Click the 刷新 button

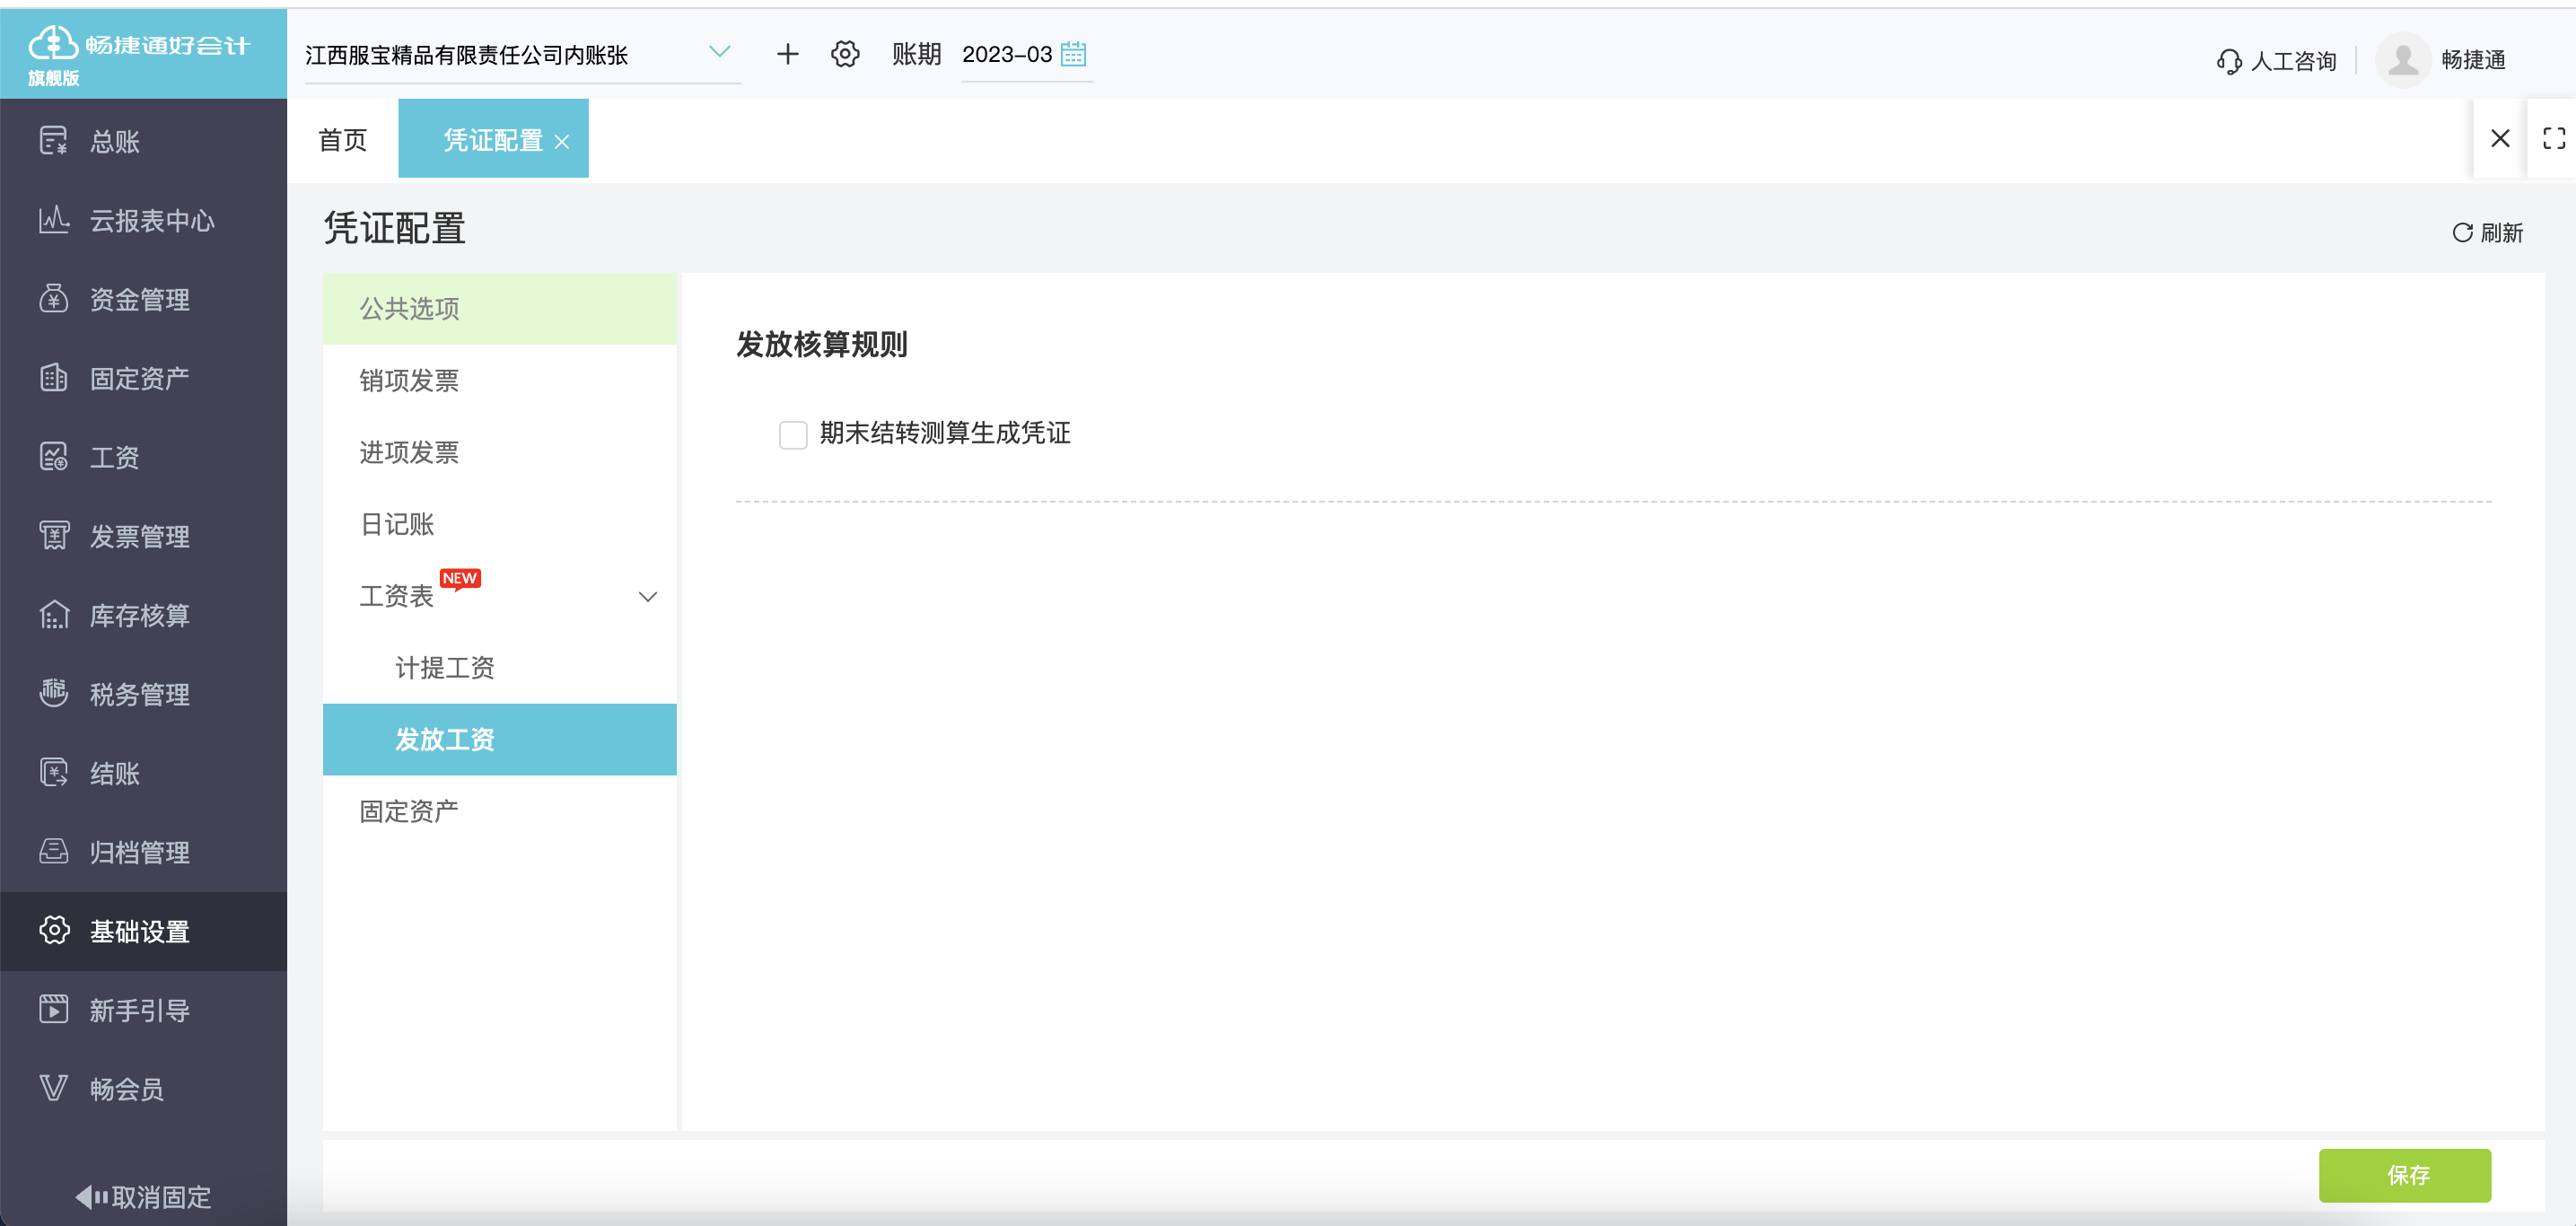tap(2493, 230)
